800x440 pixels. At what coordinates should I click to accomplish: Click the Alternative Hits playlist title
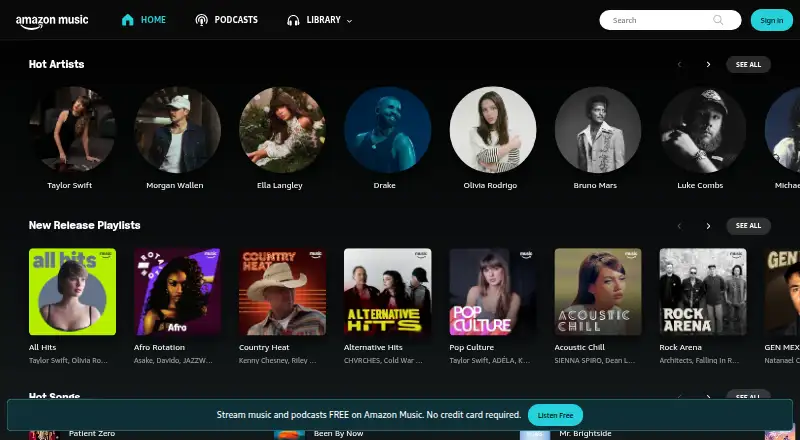(x=373, y=347)
